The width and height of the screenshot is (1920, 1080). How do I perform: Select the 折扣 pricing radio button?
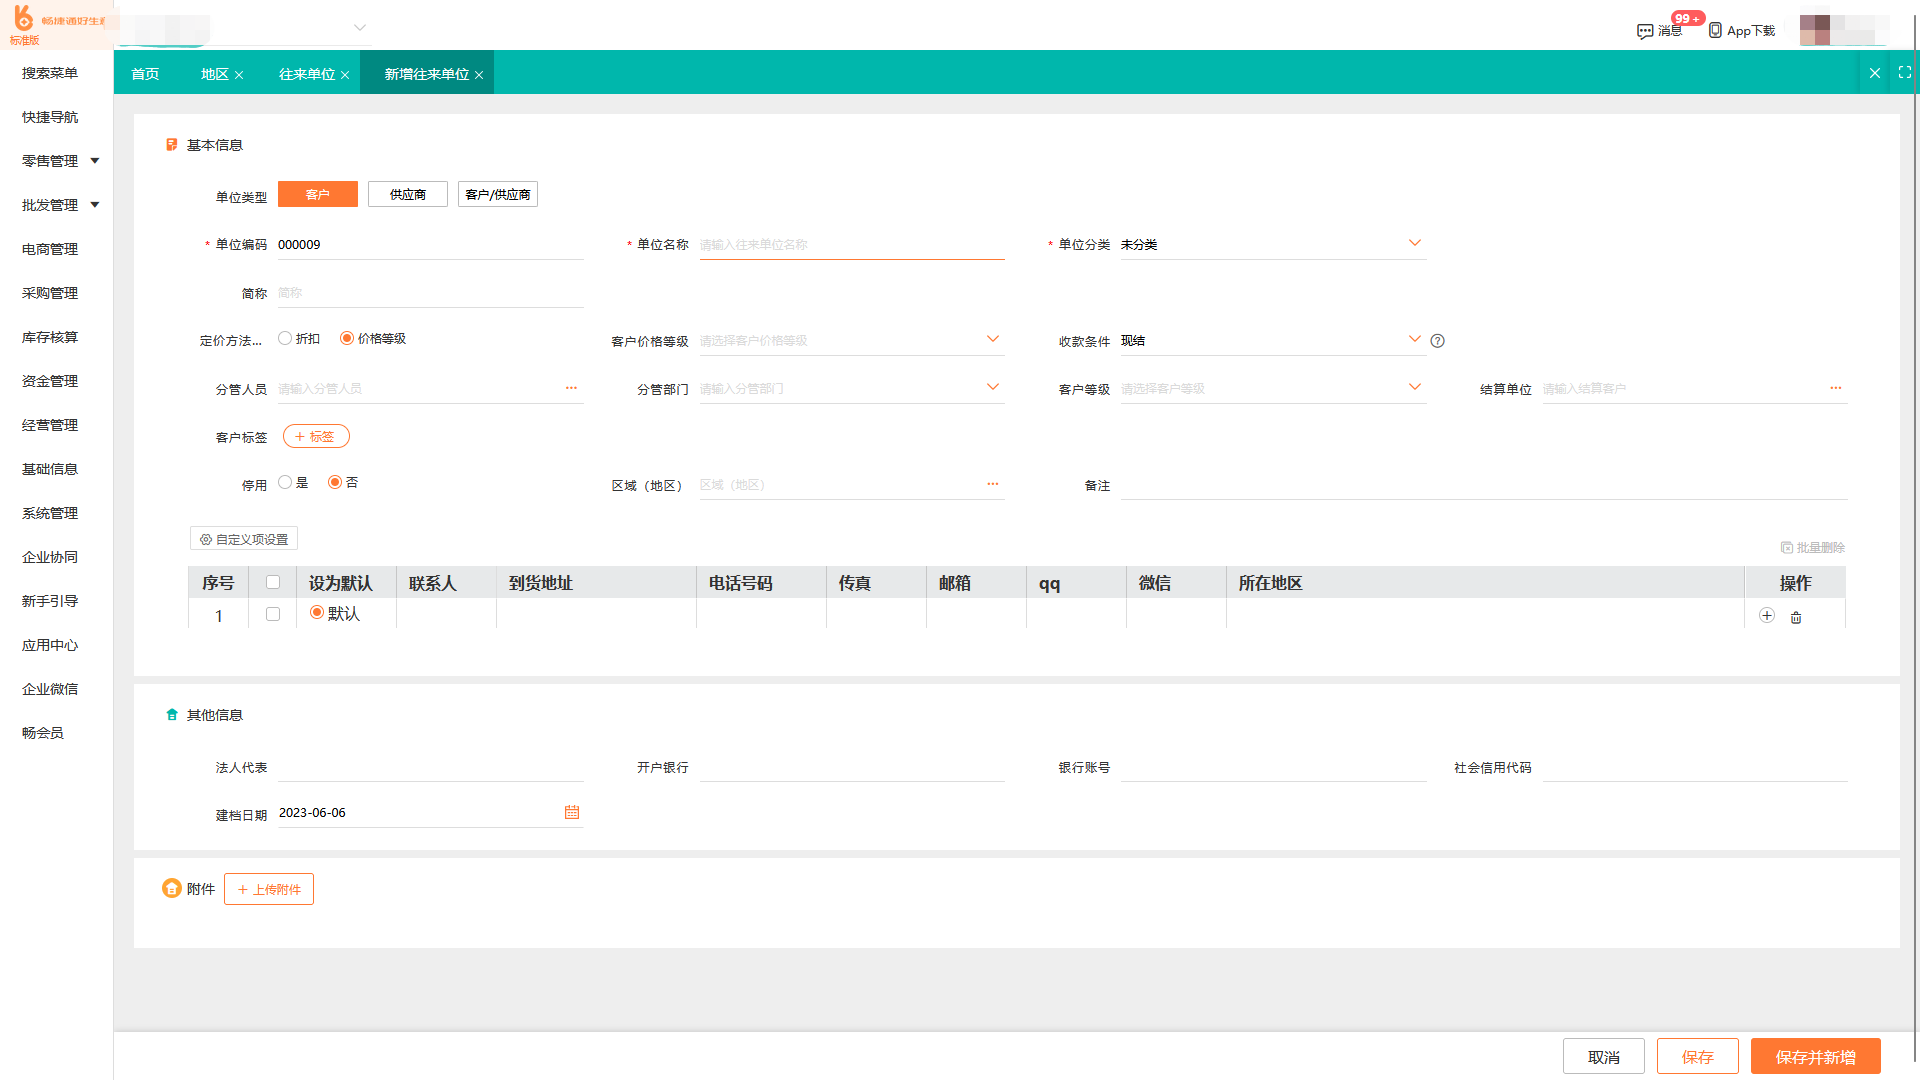tap(285, 340)
